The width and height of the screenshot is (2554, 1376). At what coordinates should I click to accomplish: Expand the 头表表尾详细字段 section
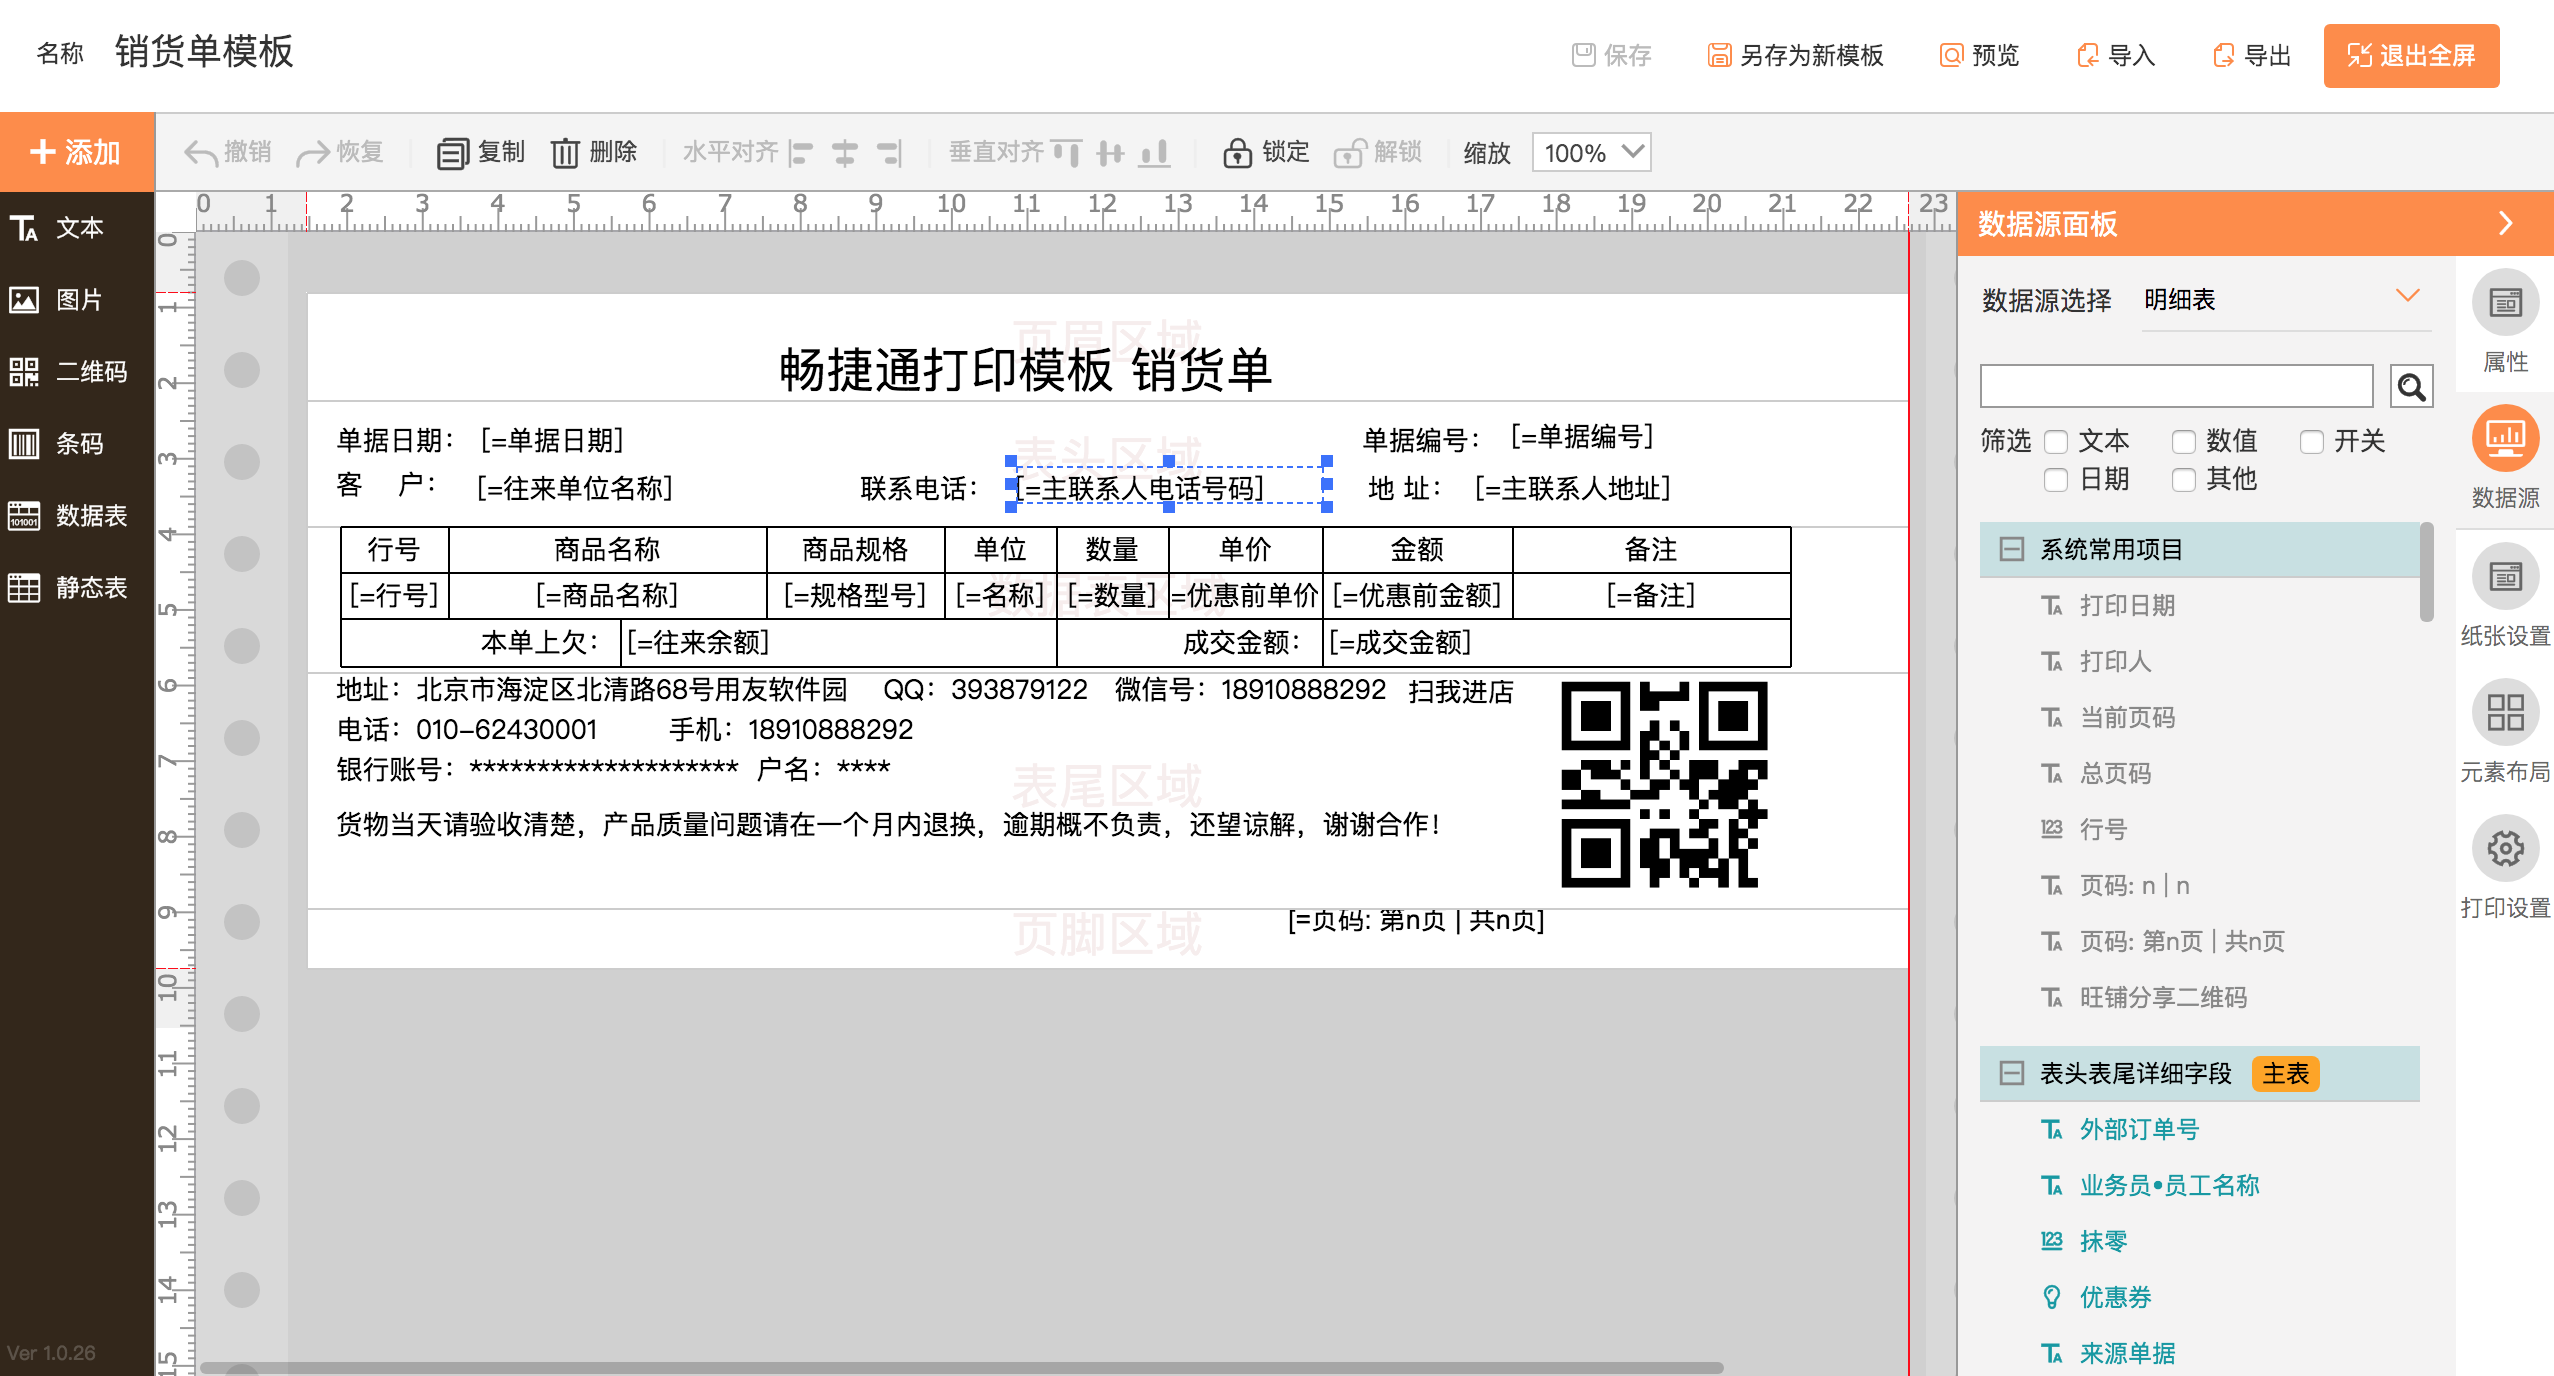pyautogui.click(x=2014, y=1073)
